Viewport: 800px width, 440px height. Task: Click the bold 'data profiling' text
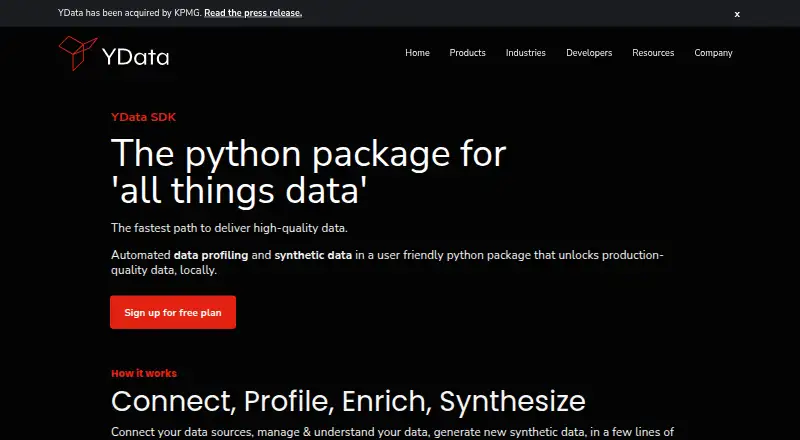(x=211, y=255)
